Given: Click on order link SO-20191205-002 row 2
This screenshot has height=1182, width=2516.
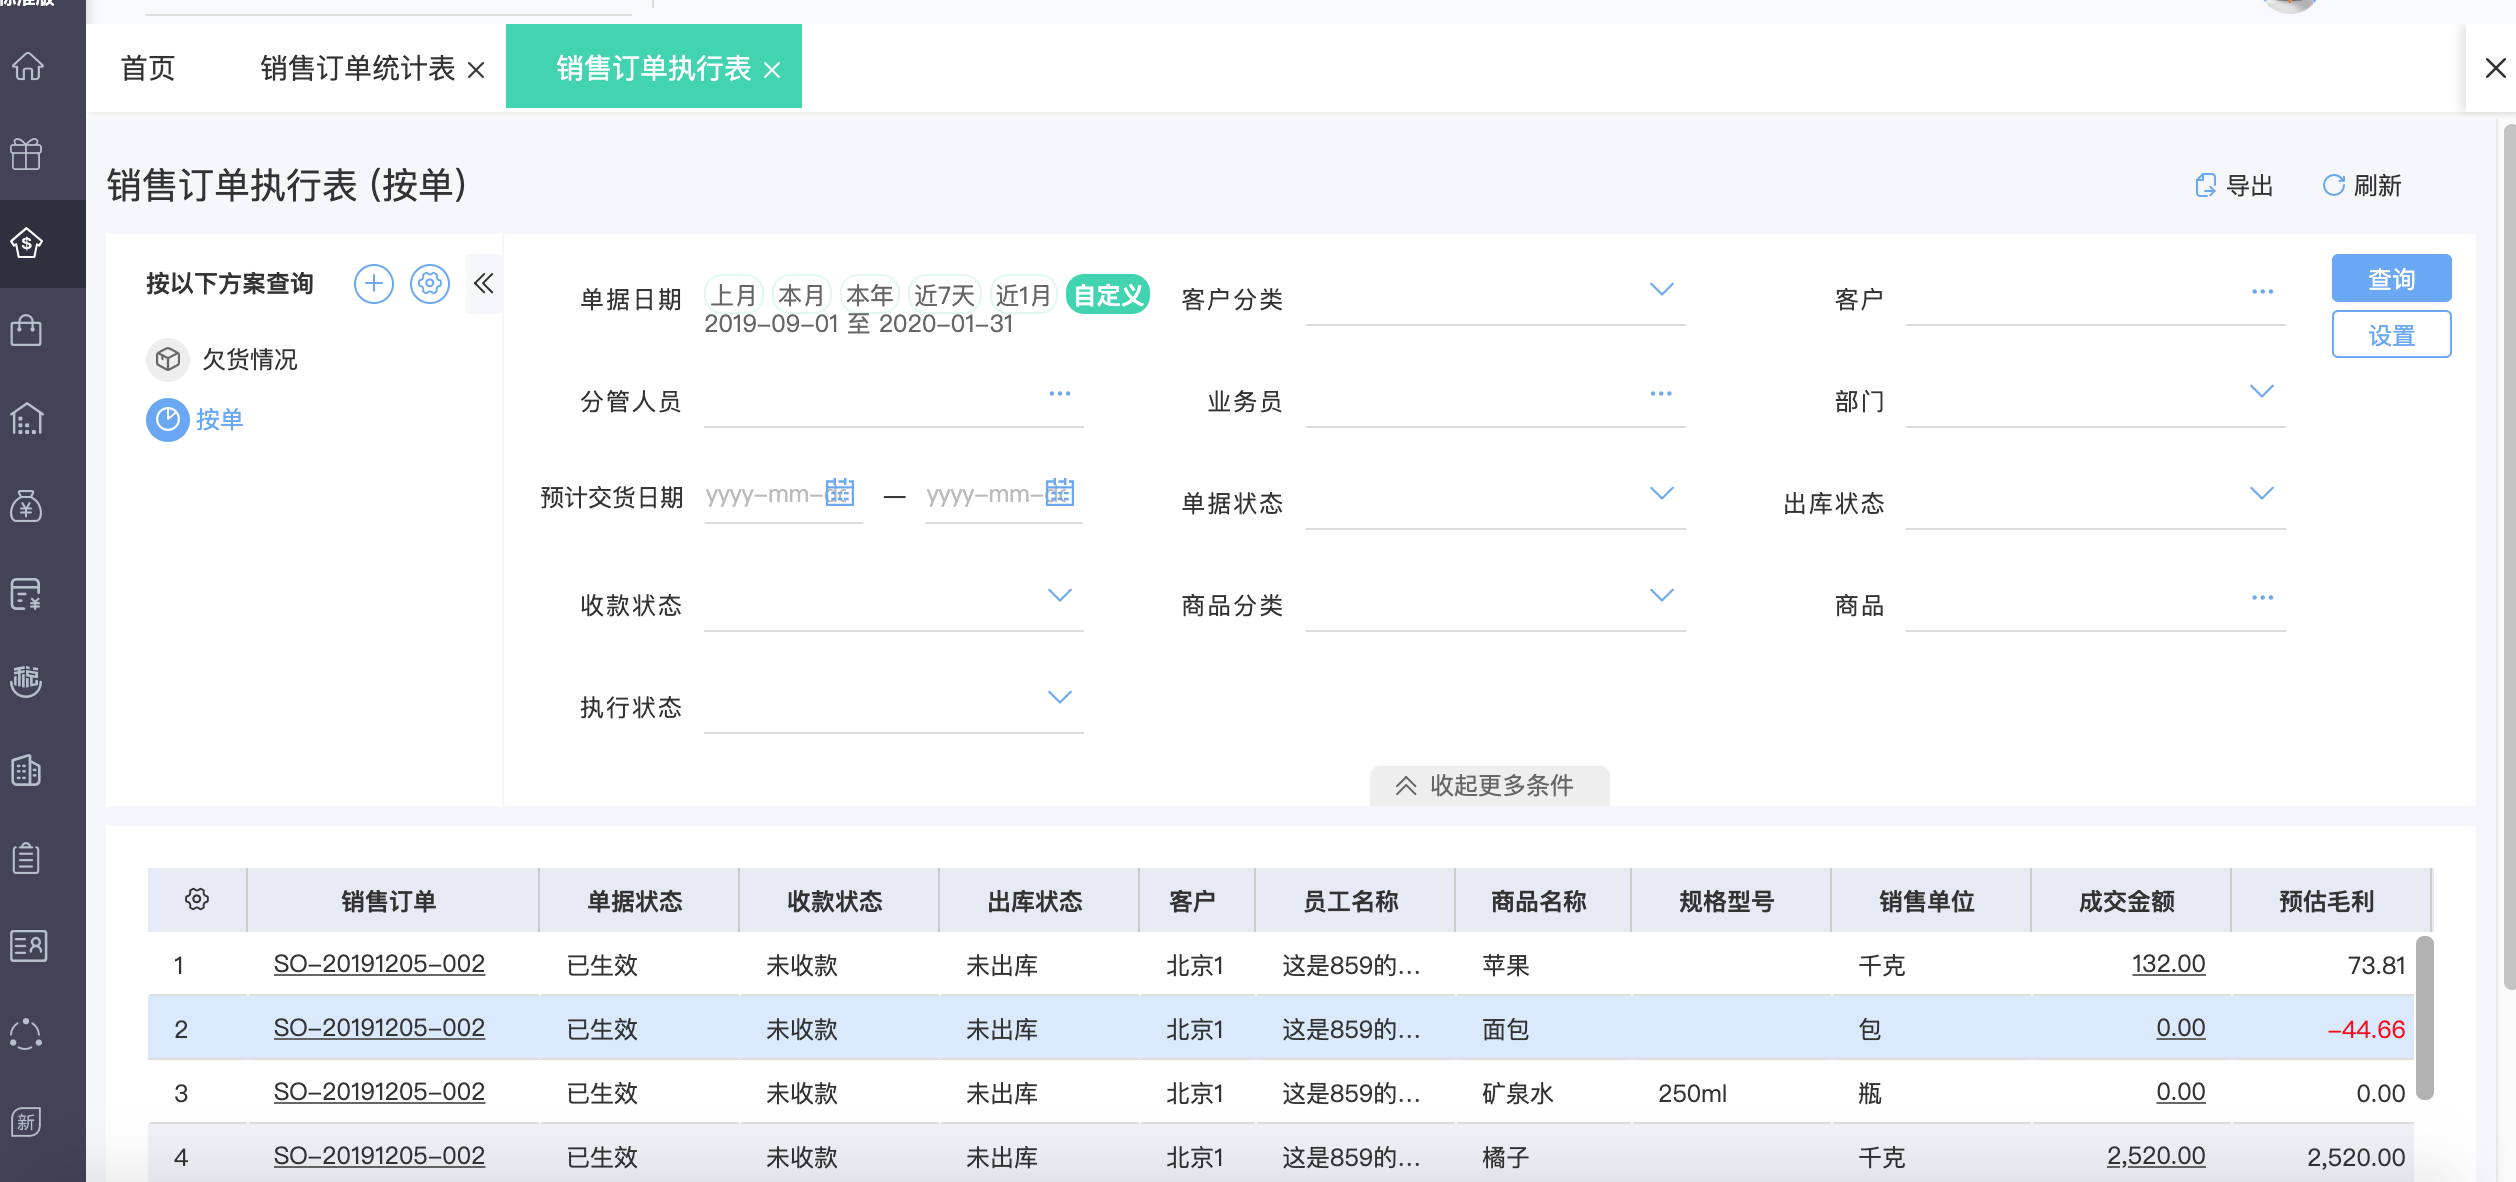Looking at the screenshot, I should pyautogui.click(x=380, y=1026).
